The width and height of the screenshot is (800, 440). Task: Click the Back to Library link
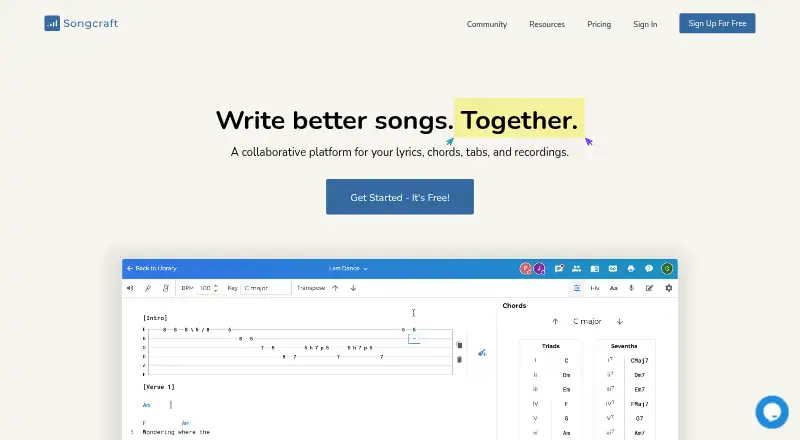(152, 268)
